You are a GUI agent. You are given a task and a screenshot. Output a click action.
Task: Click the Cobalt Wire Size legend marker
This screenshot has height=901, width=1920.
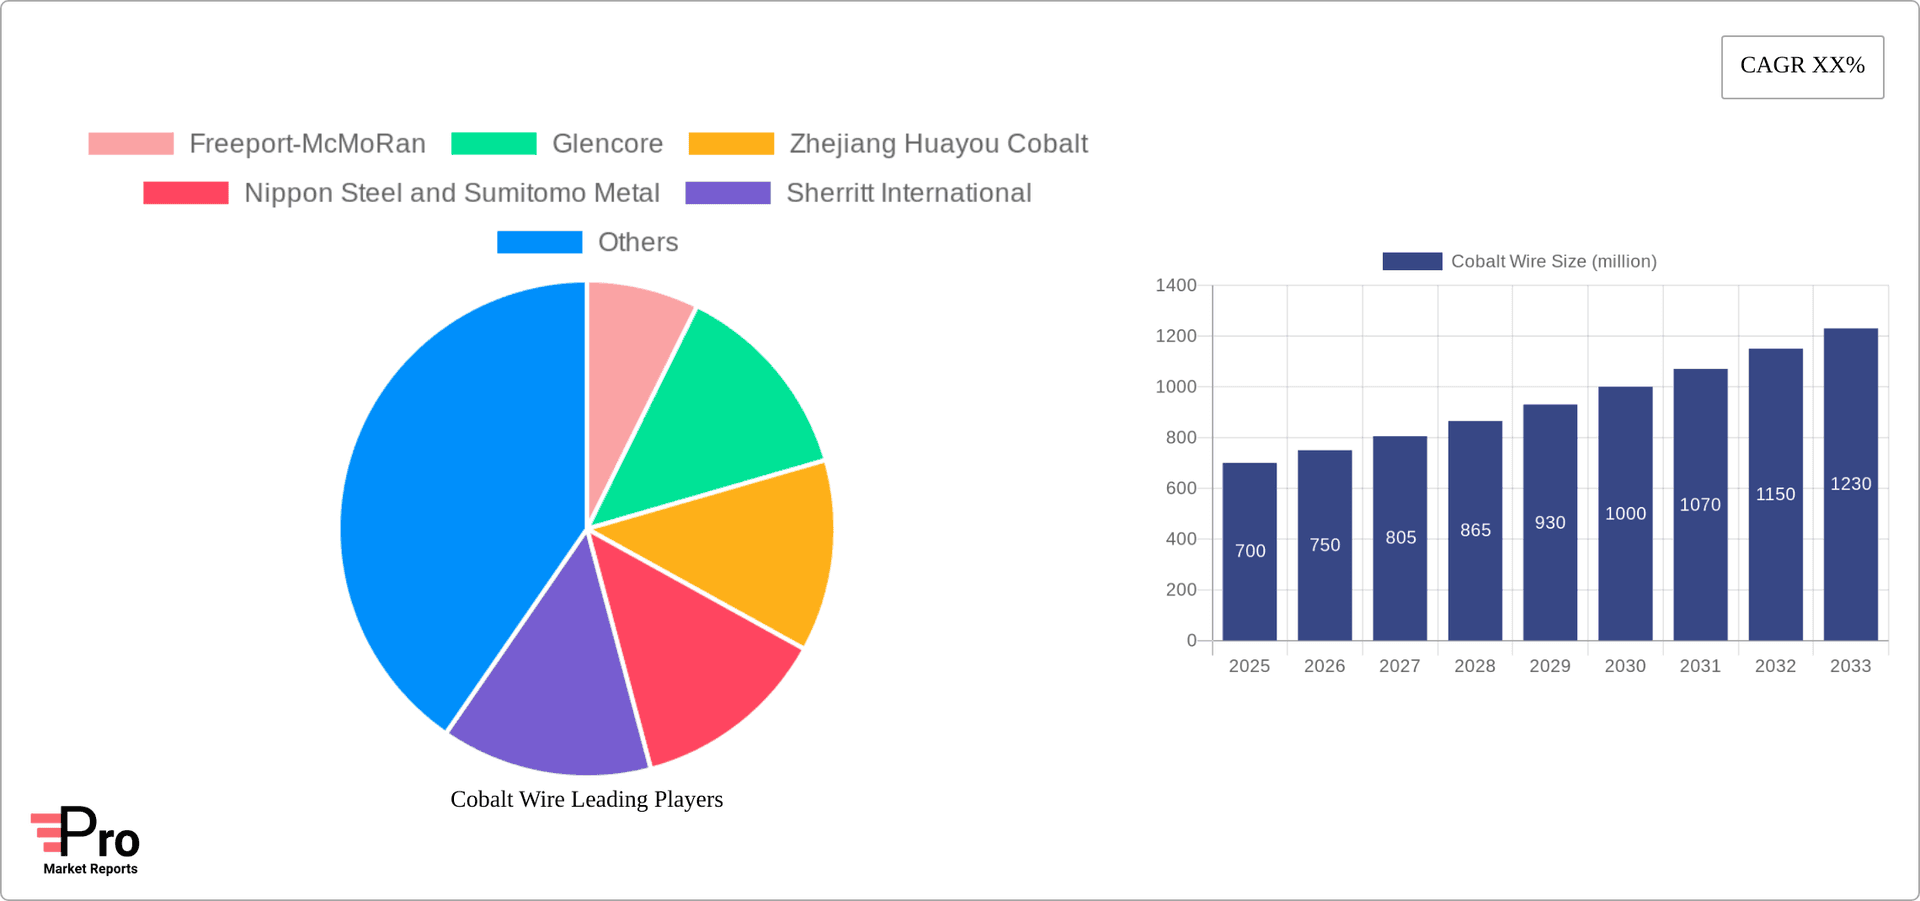[x=1411, y=260]
